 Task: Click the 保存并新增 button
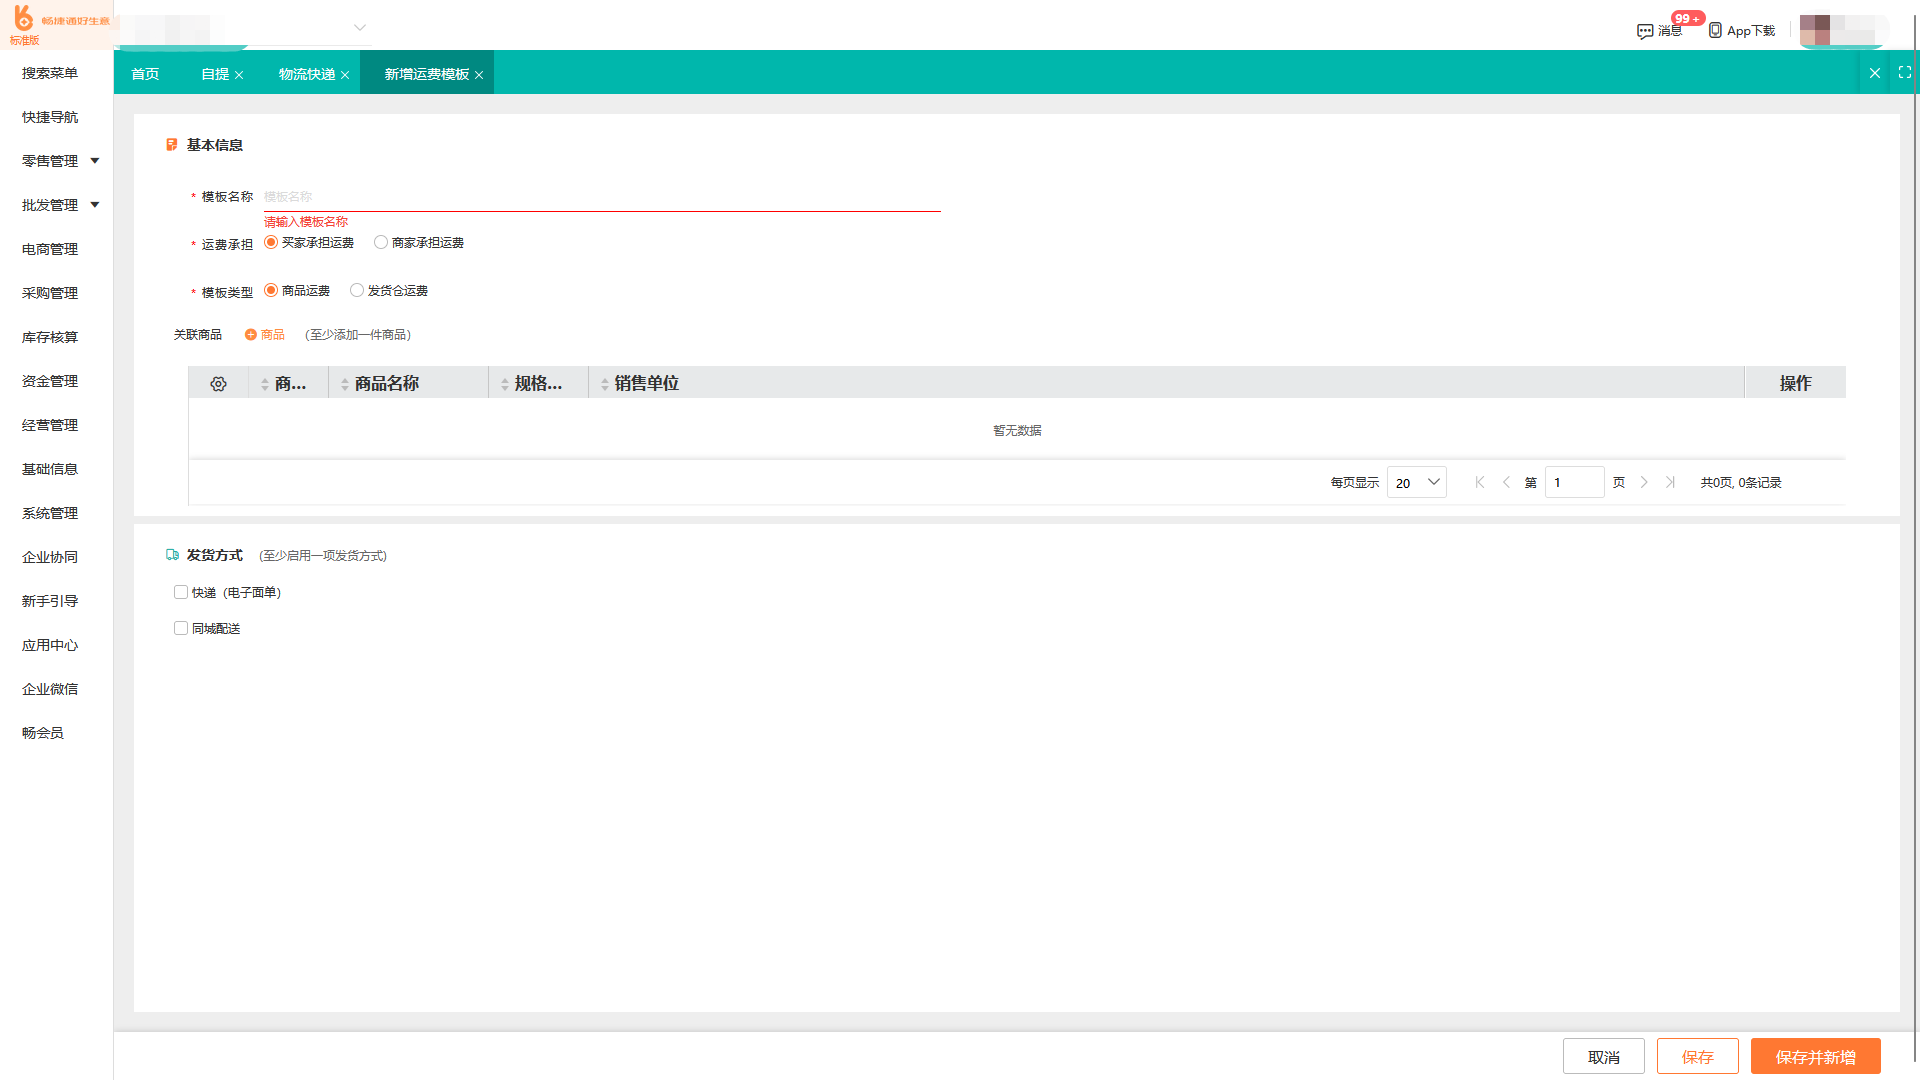(1813, 1055)
